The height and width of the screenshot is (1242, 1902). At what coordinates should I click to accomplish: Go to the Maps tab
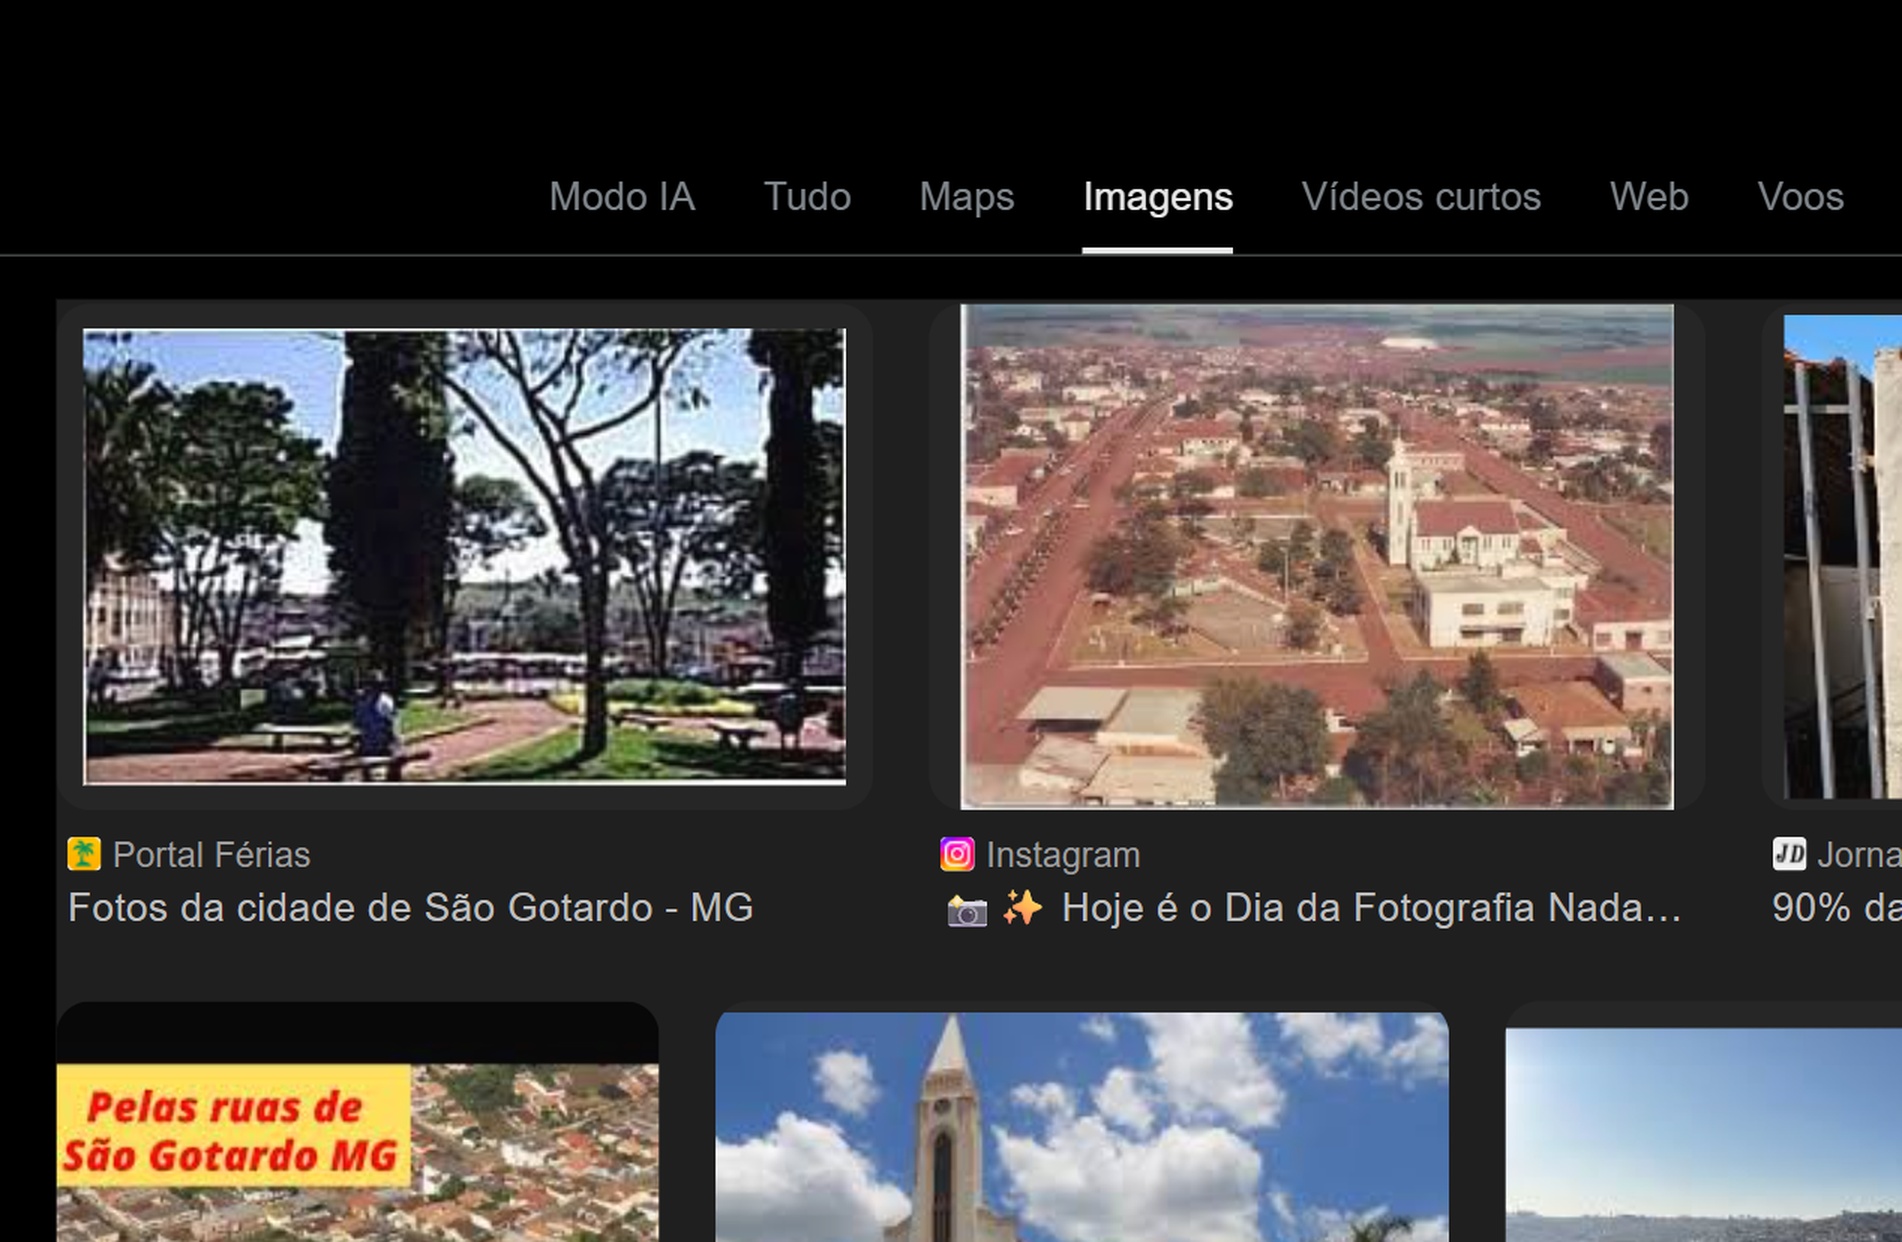coord(966,197)
